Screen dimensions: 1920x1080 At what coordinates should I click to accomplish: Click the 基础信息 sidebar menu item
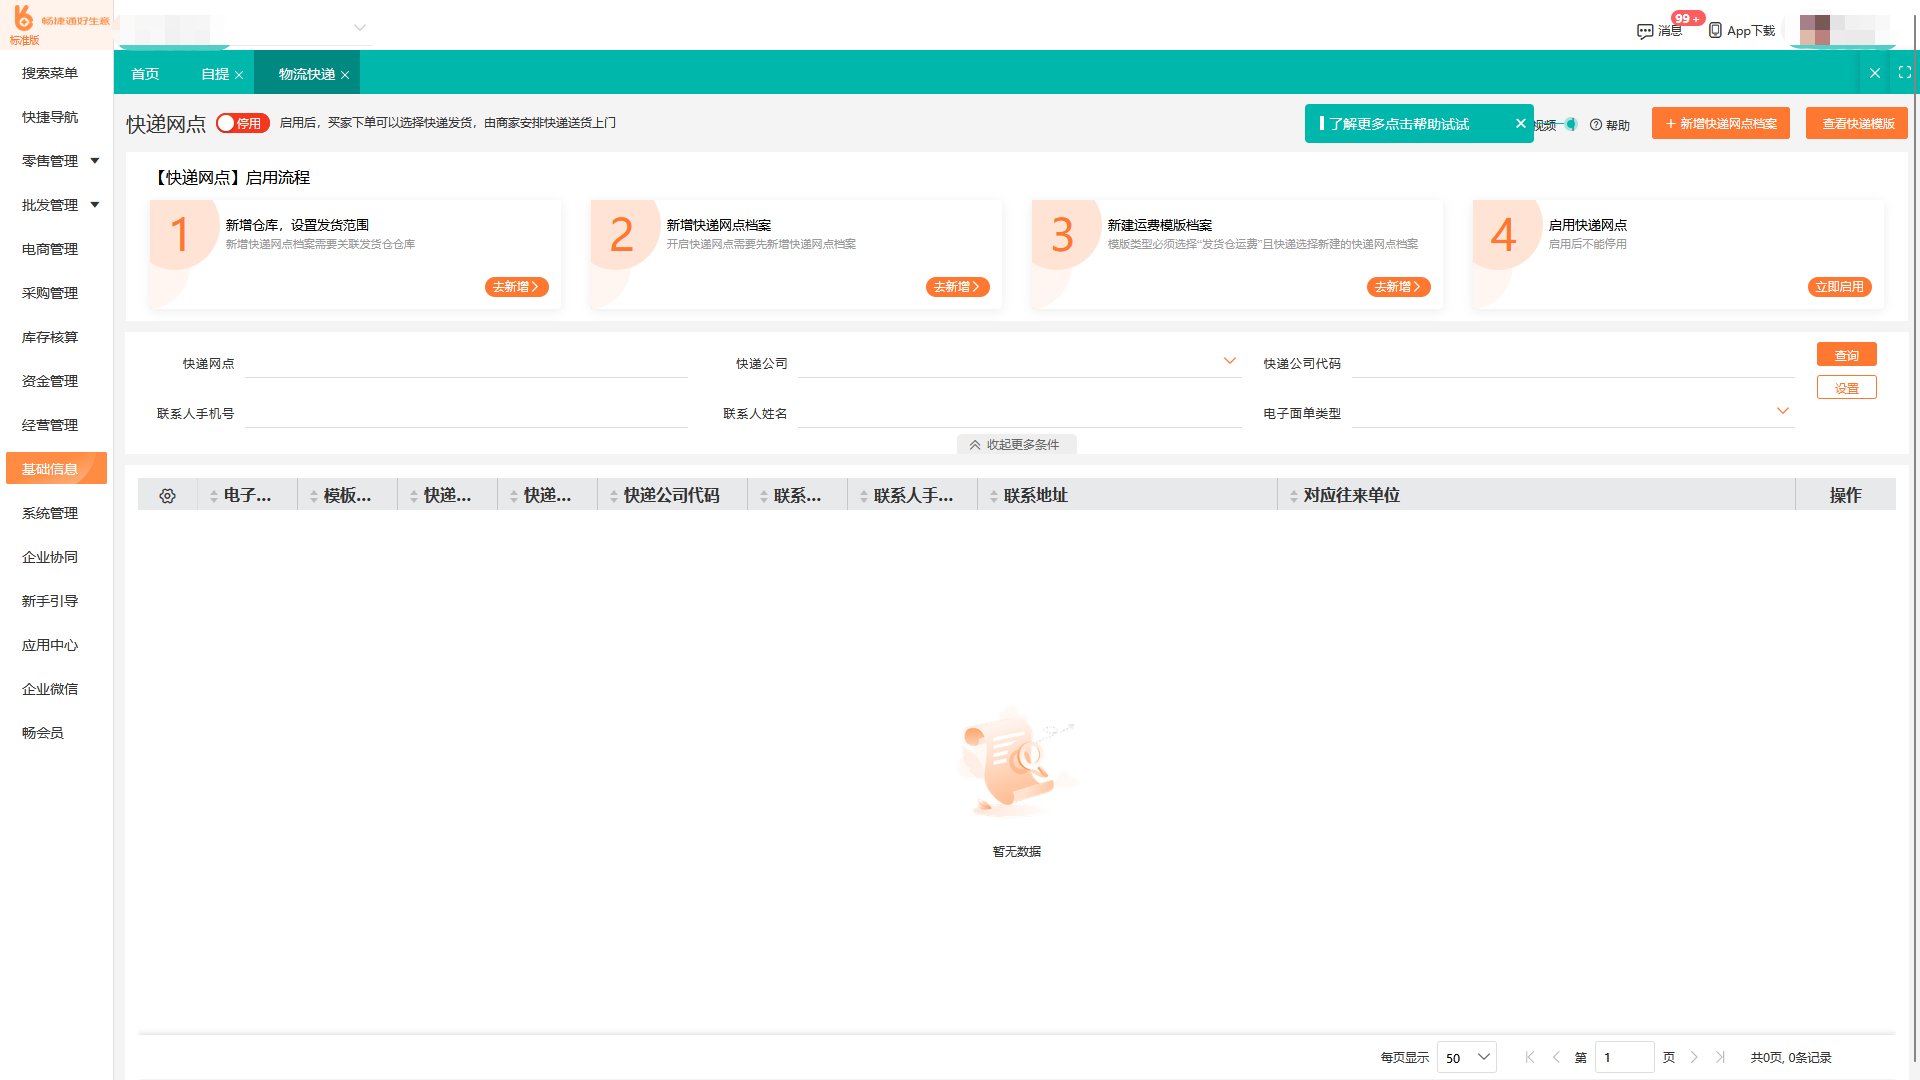point(53,468)
